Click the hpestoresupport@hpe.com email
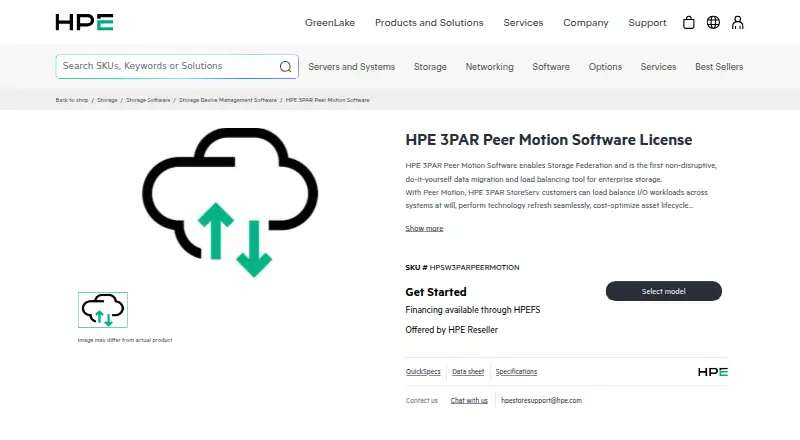The width and height of the screenshot is (800, 440). click(x=541, y=401)
